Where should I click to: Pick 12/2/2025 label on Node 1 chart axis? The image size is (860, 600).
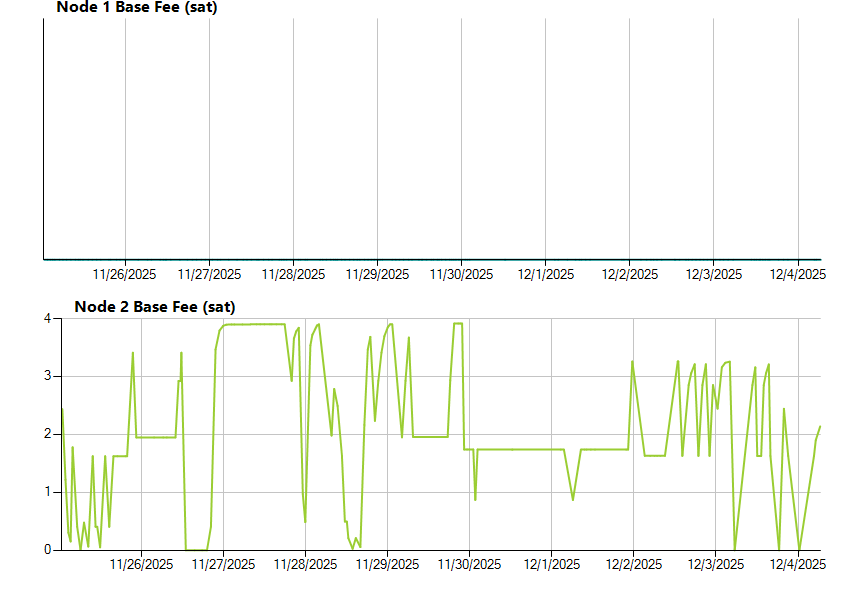[629, 274]
